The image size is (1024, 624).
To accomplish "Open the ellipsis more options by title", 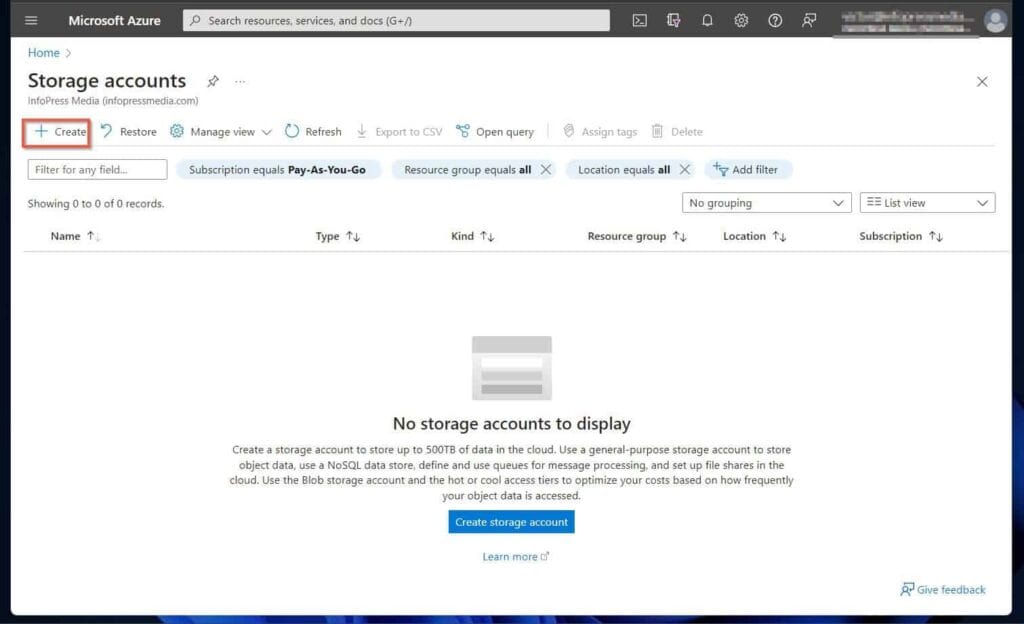I will click(x=240, y=82).
